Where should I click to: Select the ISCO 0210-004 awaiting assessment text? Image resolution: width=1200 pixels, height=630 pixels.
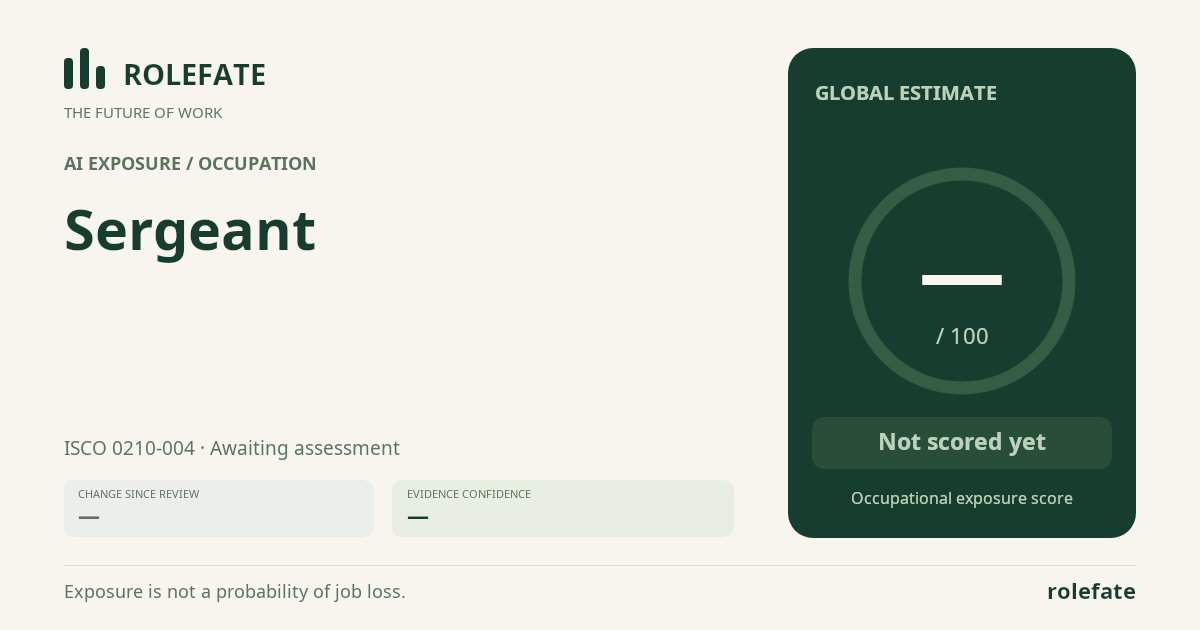(232, 448)
